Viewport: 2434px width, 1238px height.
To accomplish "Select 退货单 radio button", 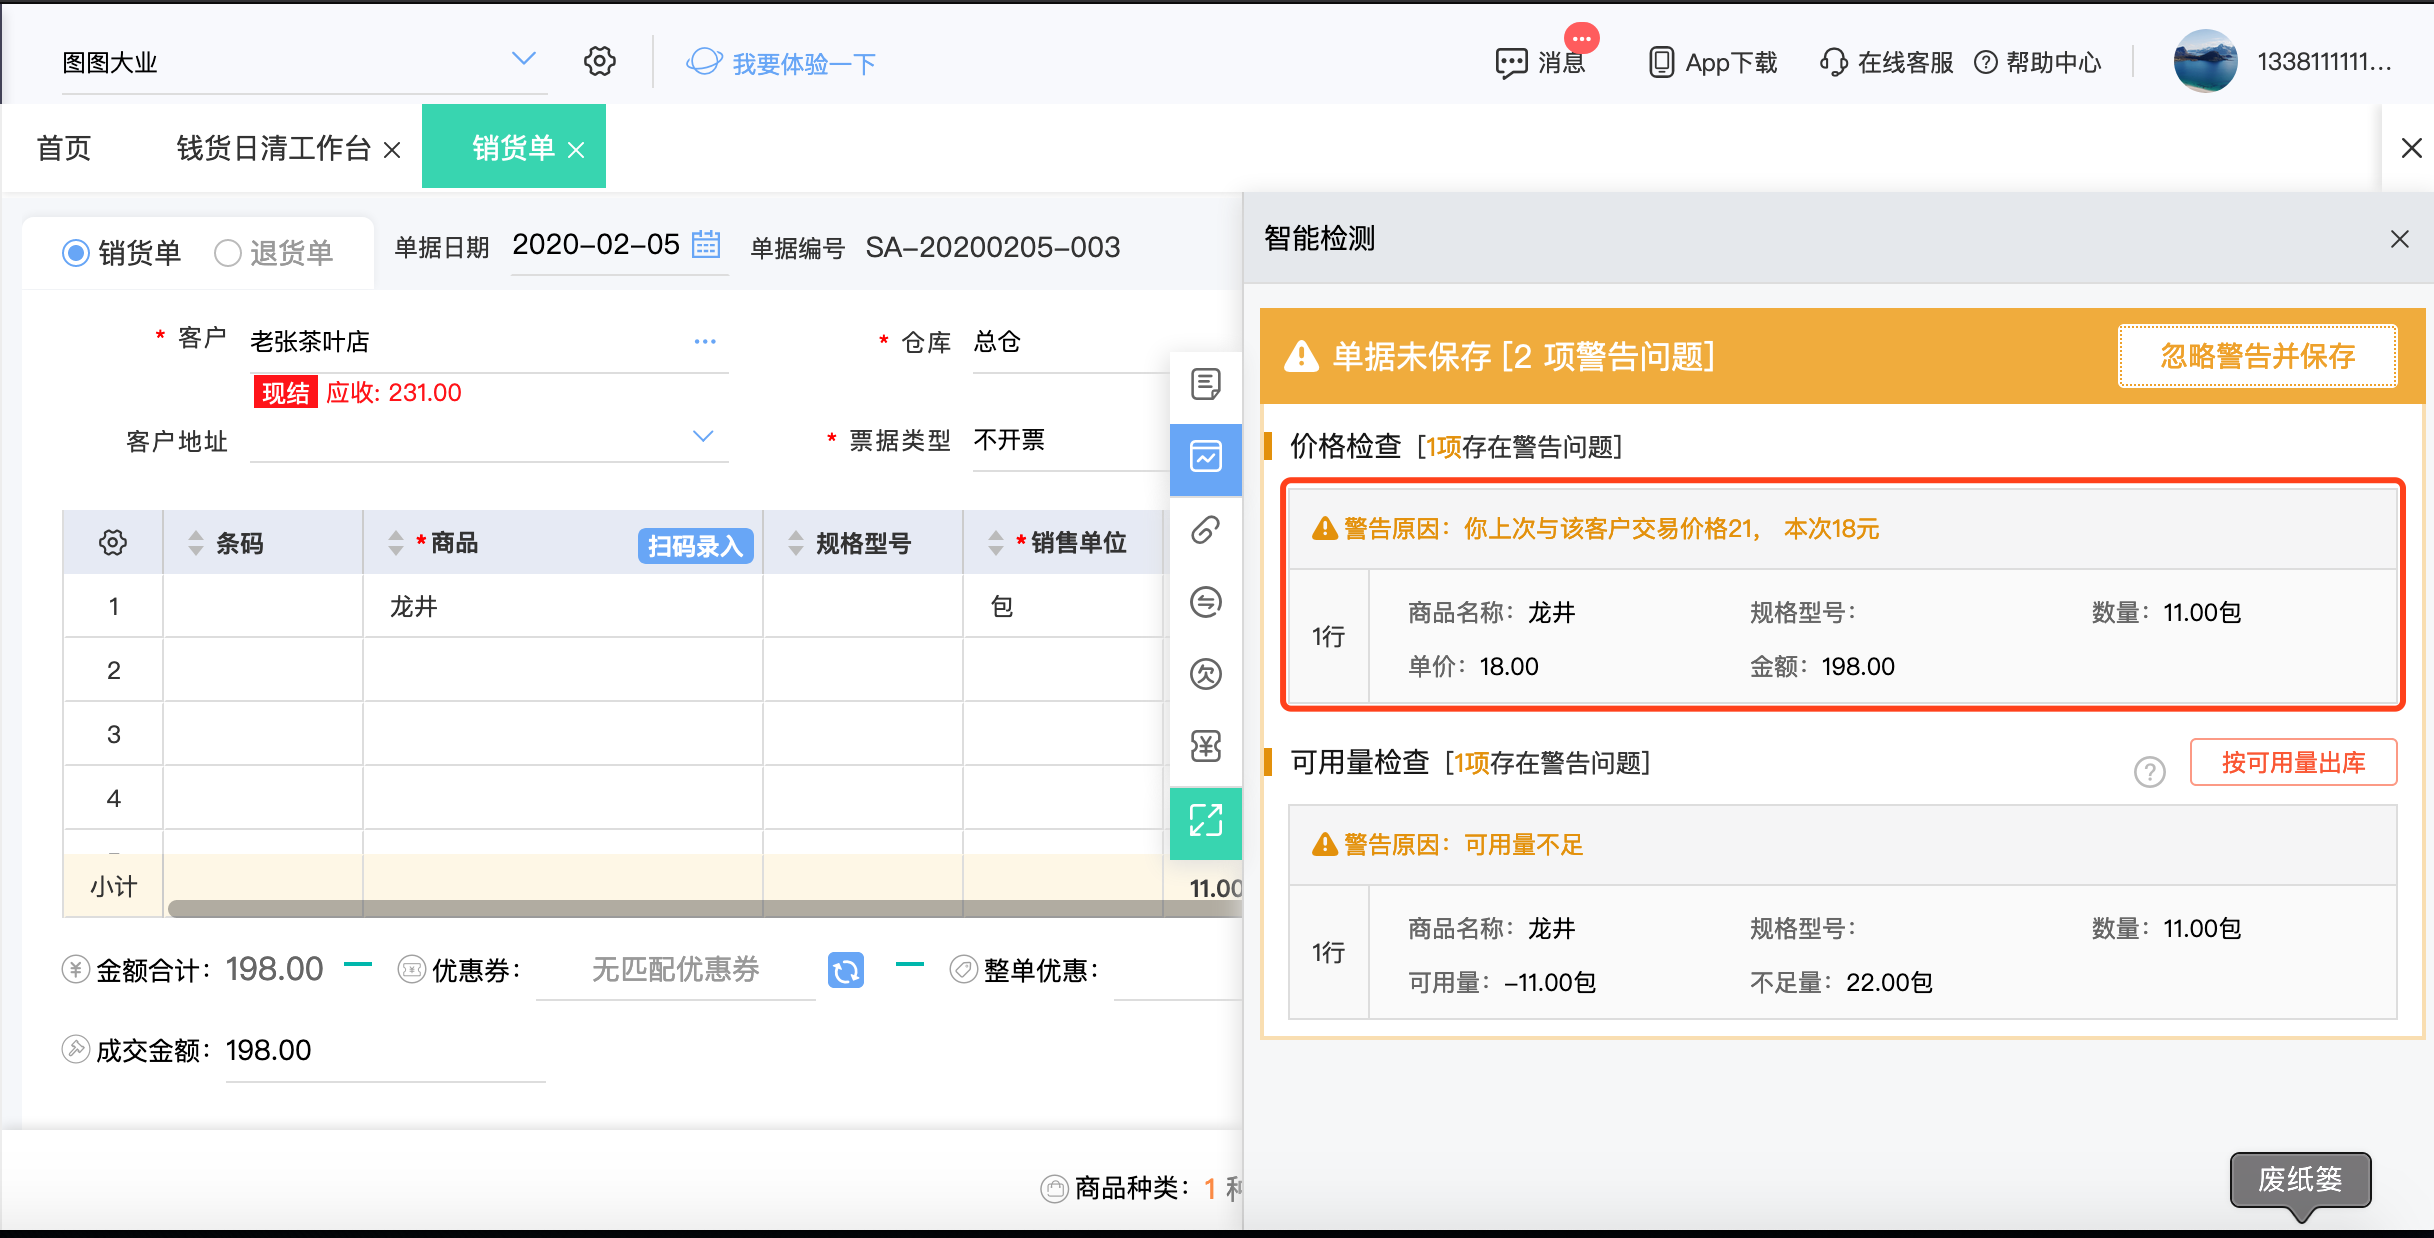I will [229, 248].
